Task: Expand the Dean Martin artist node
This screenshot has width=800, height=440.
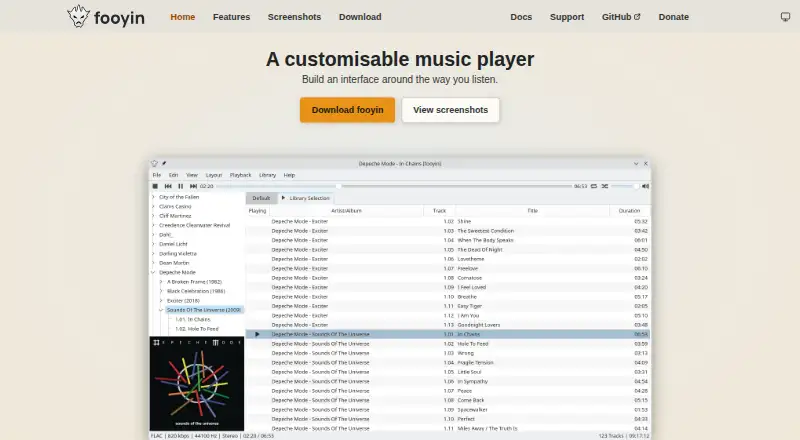Action: tap(153, 263)
